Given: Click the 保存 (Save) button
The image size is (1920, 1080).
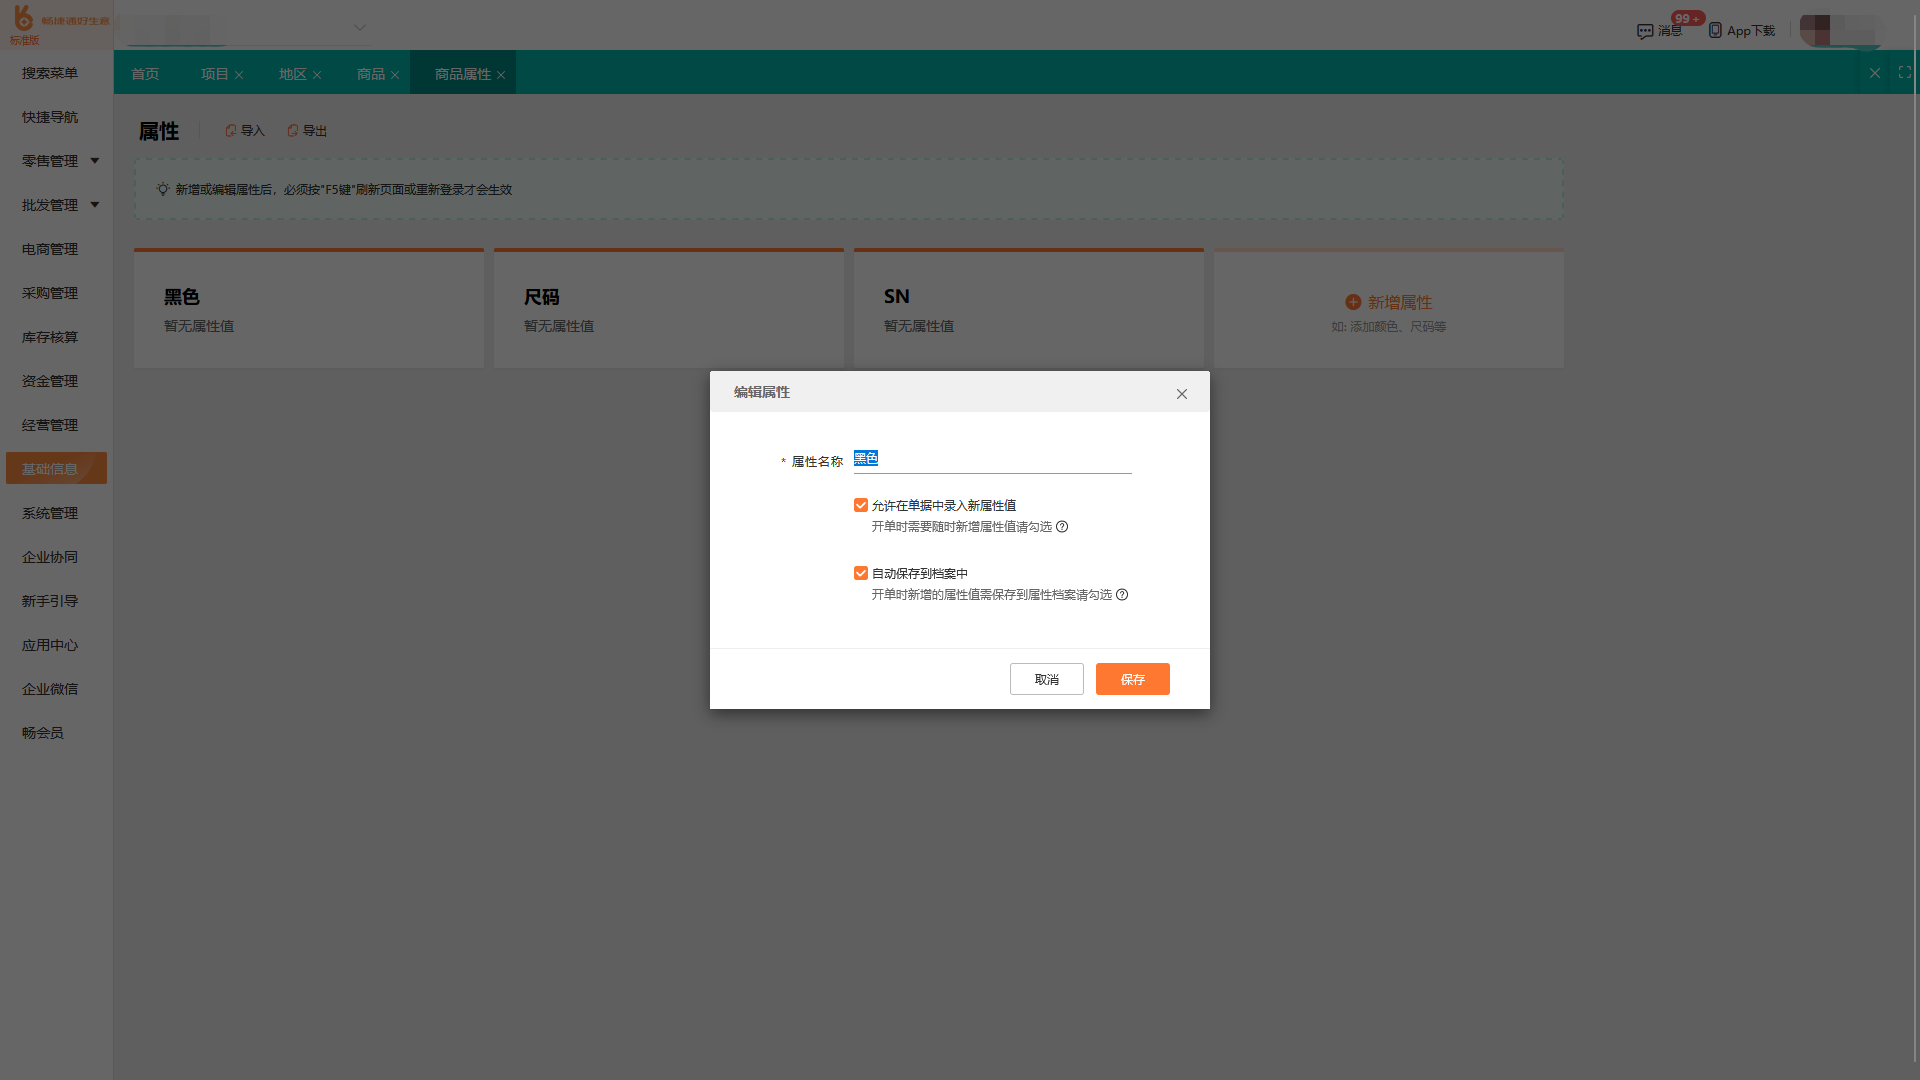Looking at the screenshot, I should pos(1133,678).
